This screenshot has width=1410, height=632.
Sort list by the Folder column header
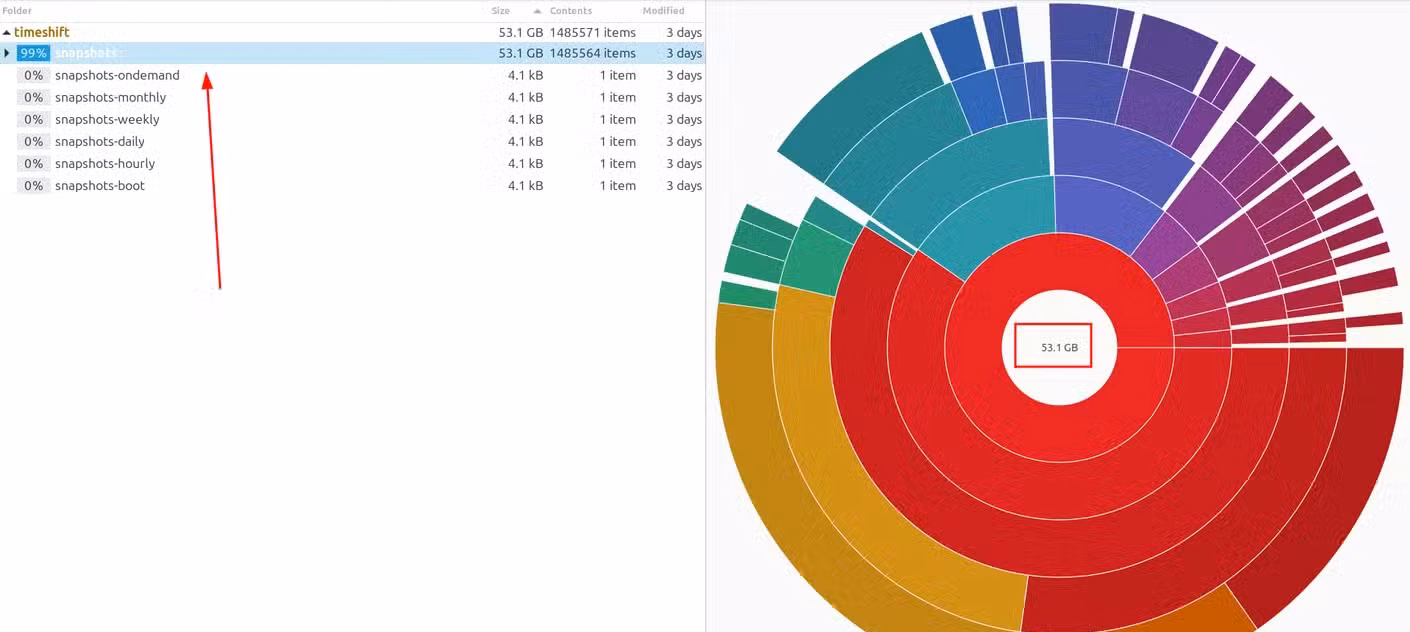17,11
